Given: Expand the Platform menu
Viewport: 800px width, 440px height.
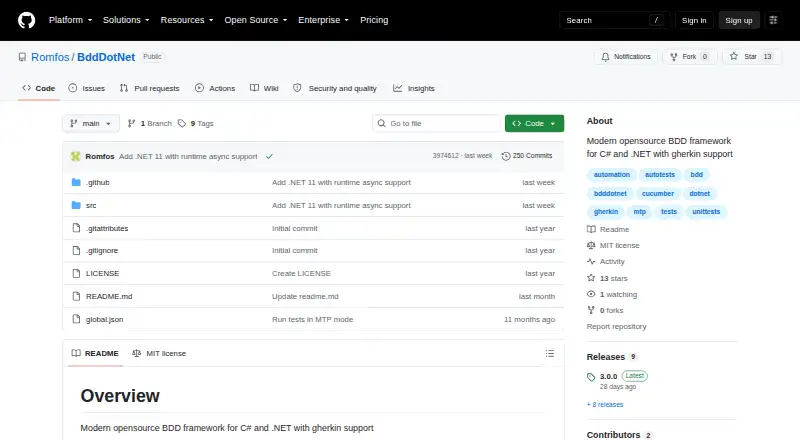Looking at the screenshot, I should click(x=70, y=20).
